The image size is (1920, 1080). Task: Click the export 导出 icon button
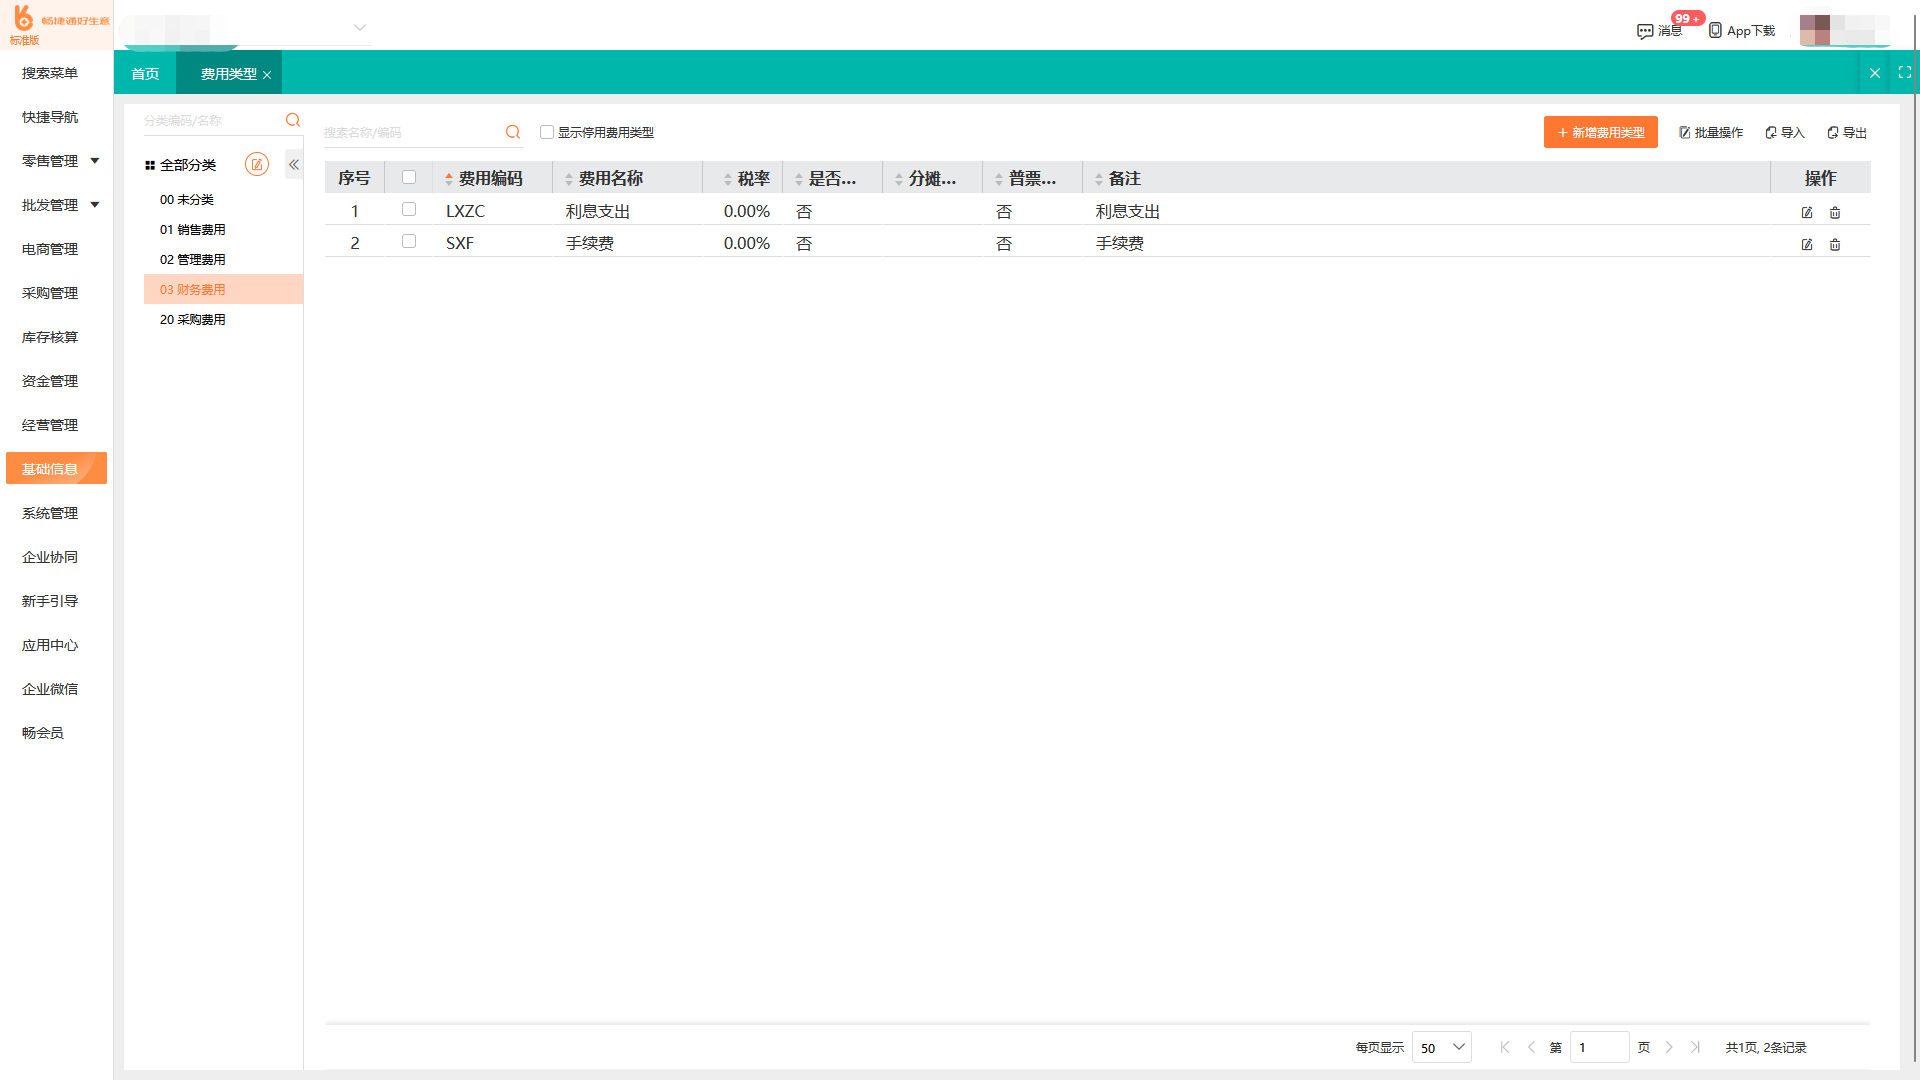pos(1845,131)
